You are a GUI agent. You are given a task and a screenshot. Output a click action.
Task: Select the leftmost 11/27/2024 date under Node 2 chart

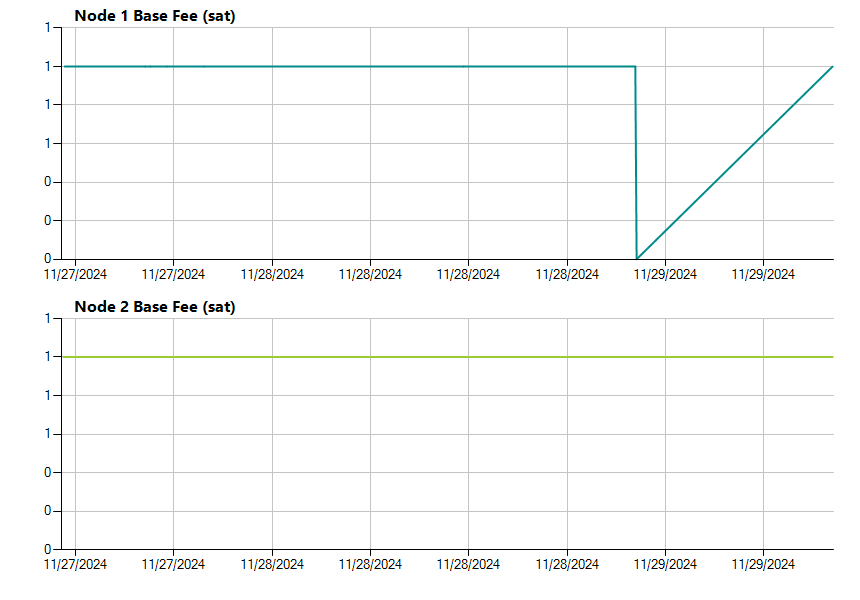(75, 565)
